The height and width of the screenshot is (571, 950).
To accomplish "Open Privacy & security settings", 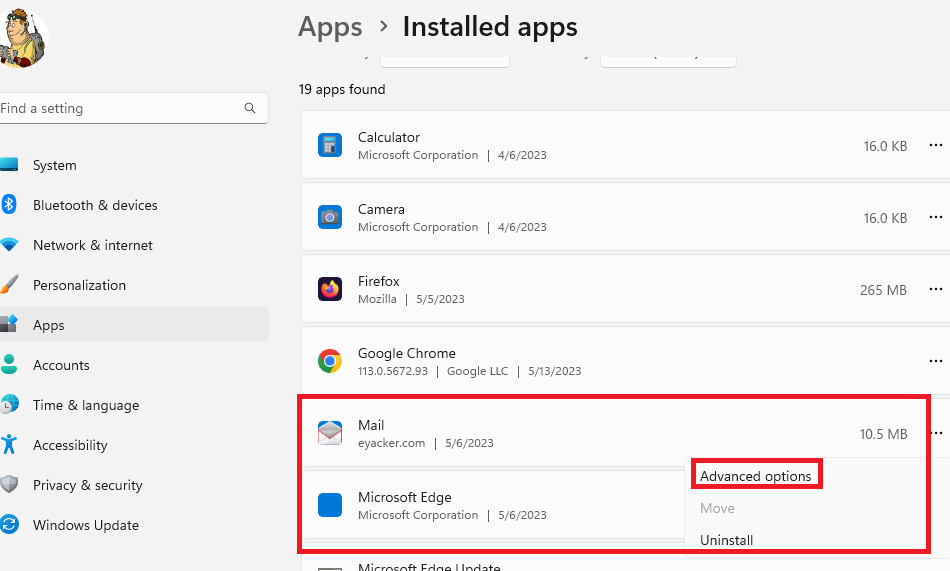I will [x=133, y=485].
